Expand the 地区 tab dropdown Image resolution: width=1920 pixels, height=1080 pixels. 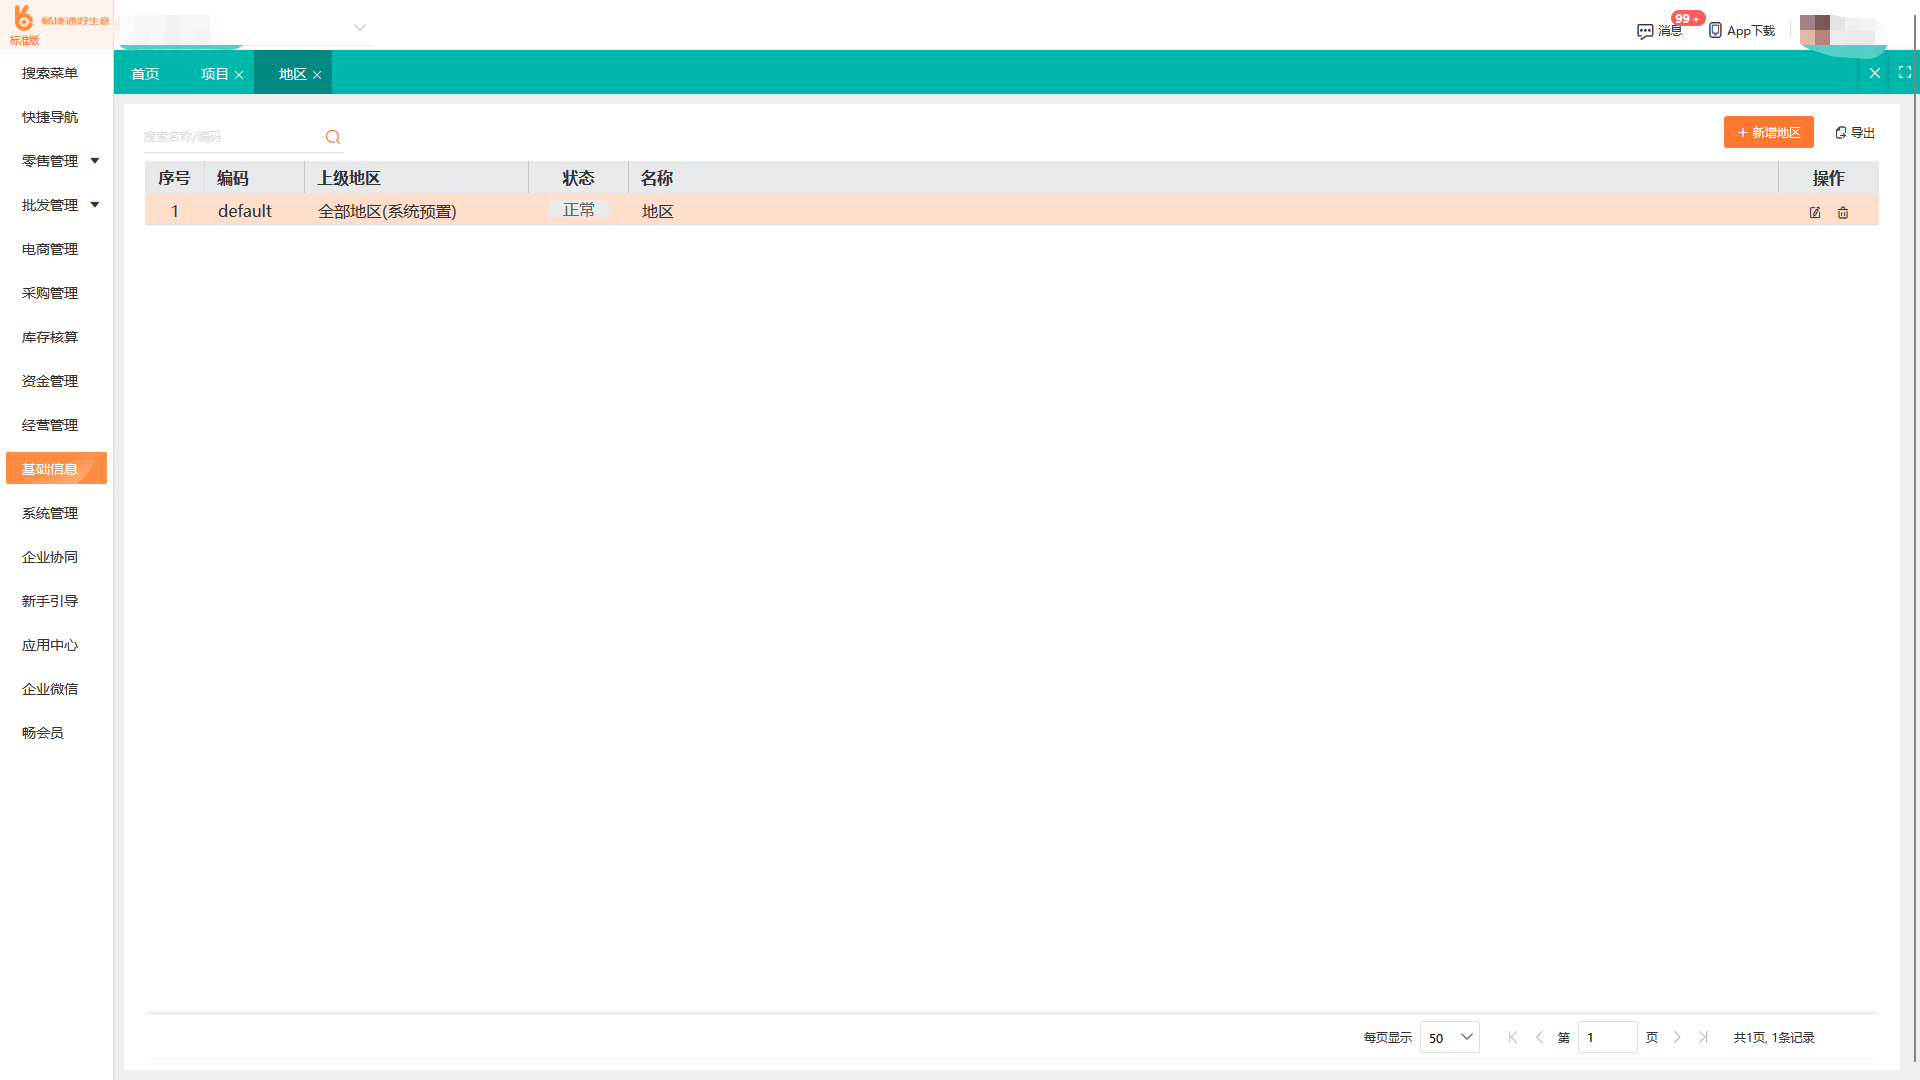point(290,74)
